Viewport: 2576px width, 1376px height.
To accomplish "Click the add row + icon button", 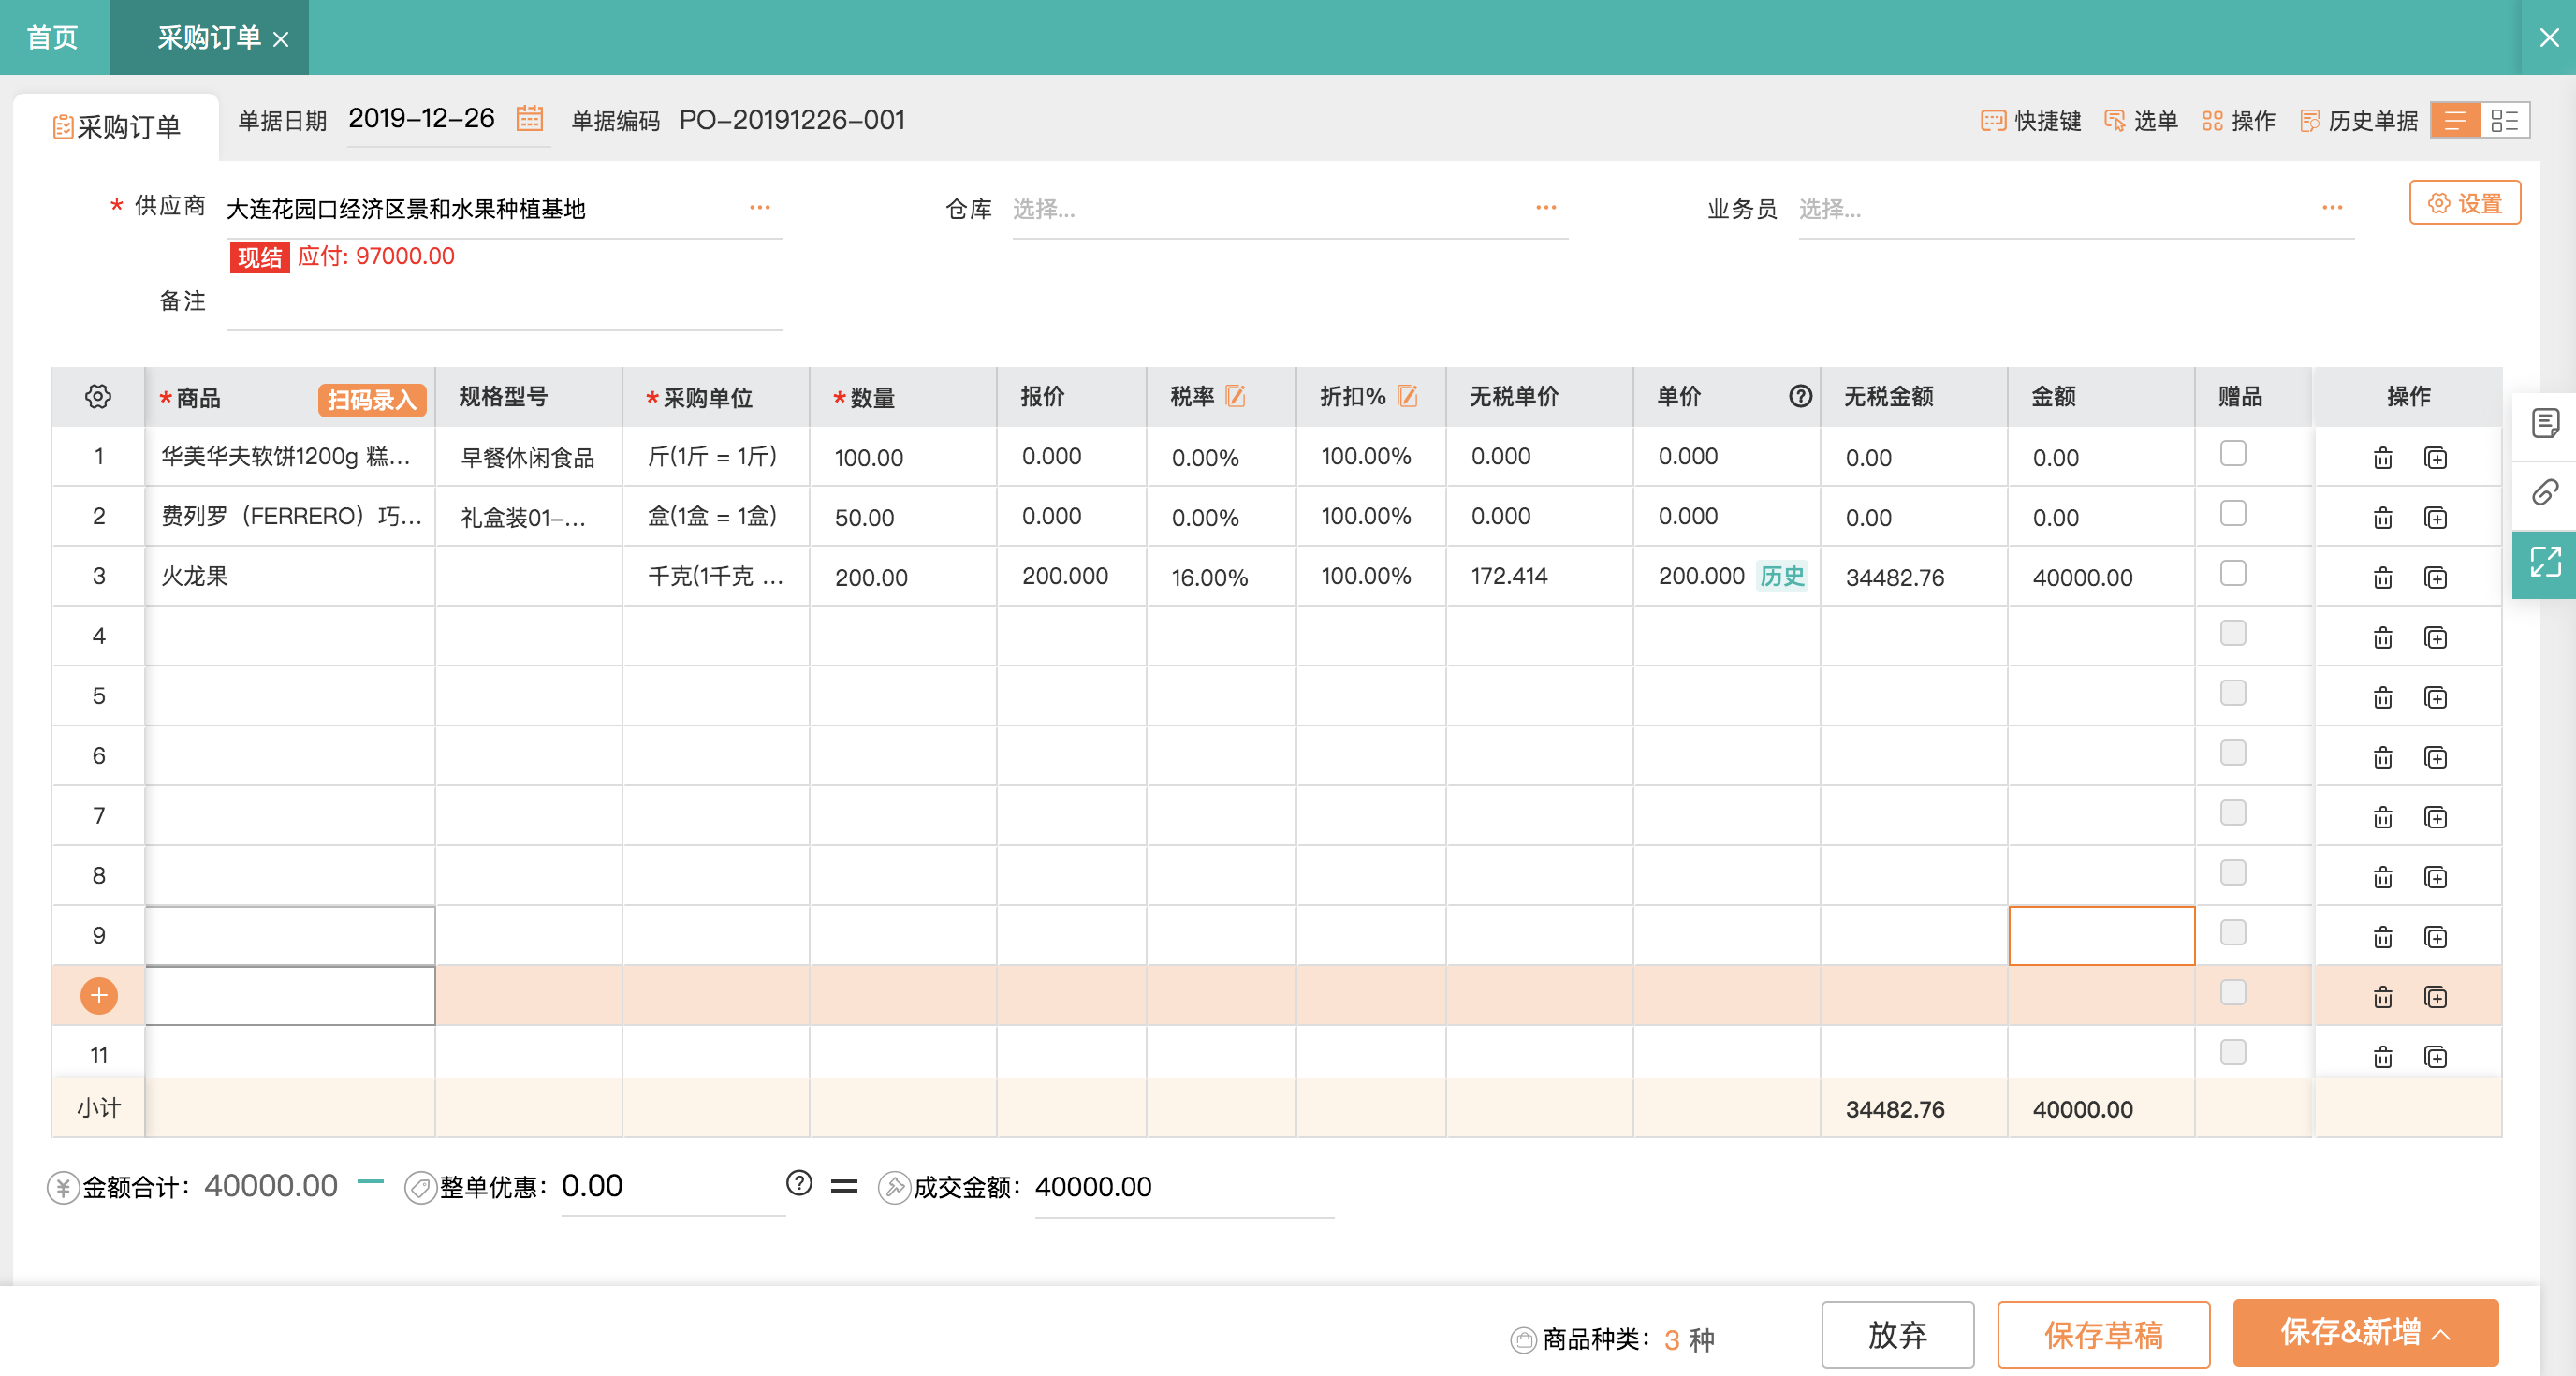I will (99, 994).
